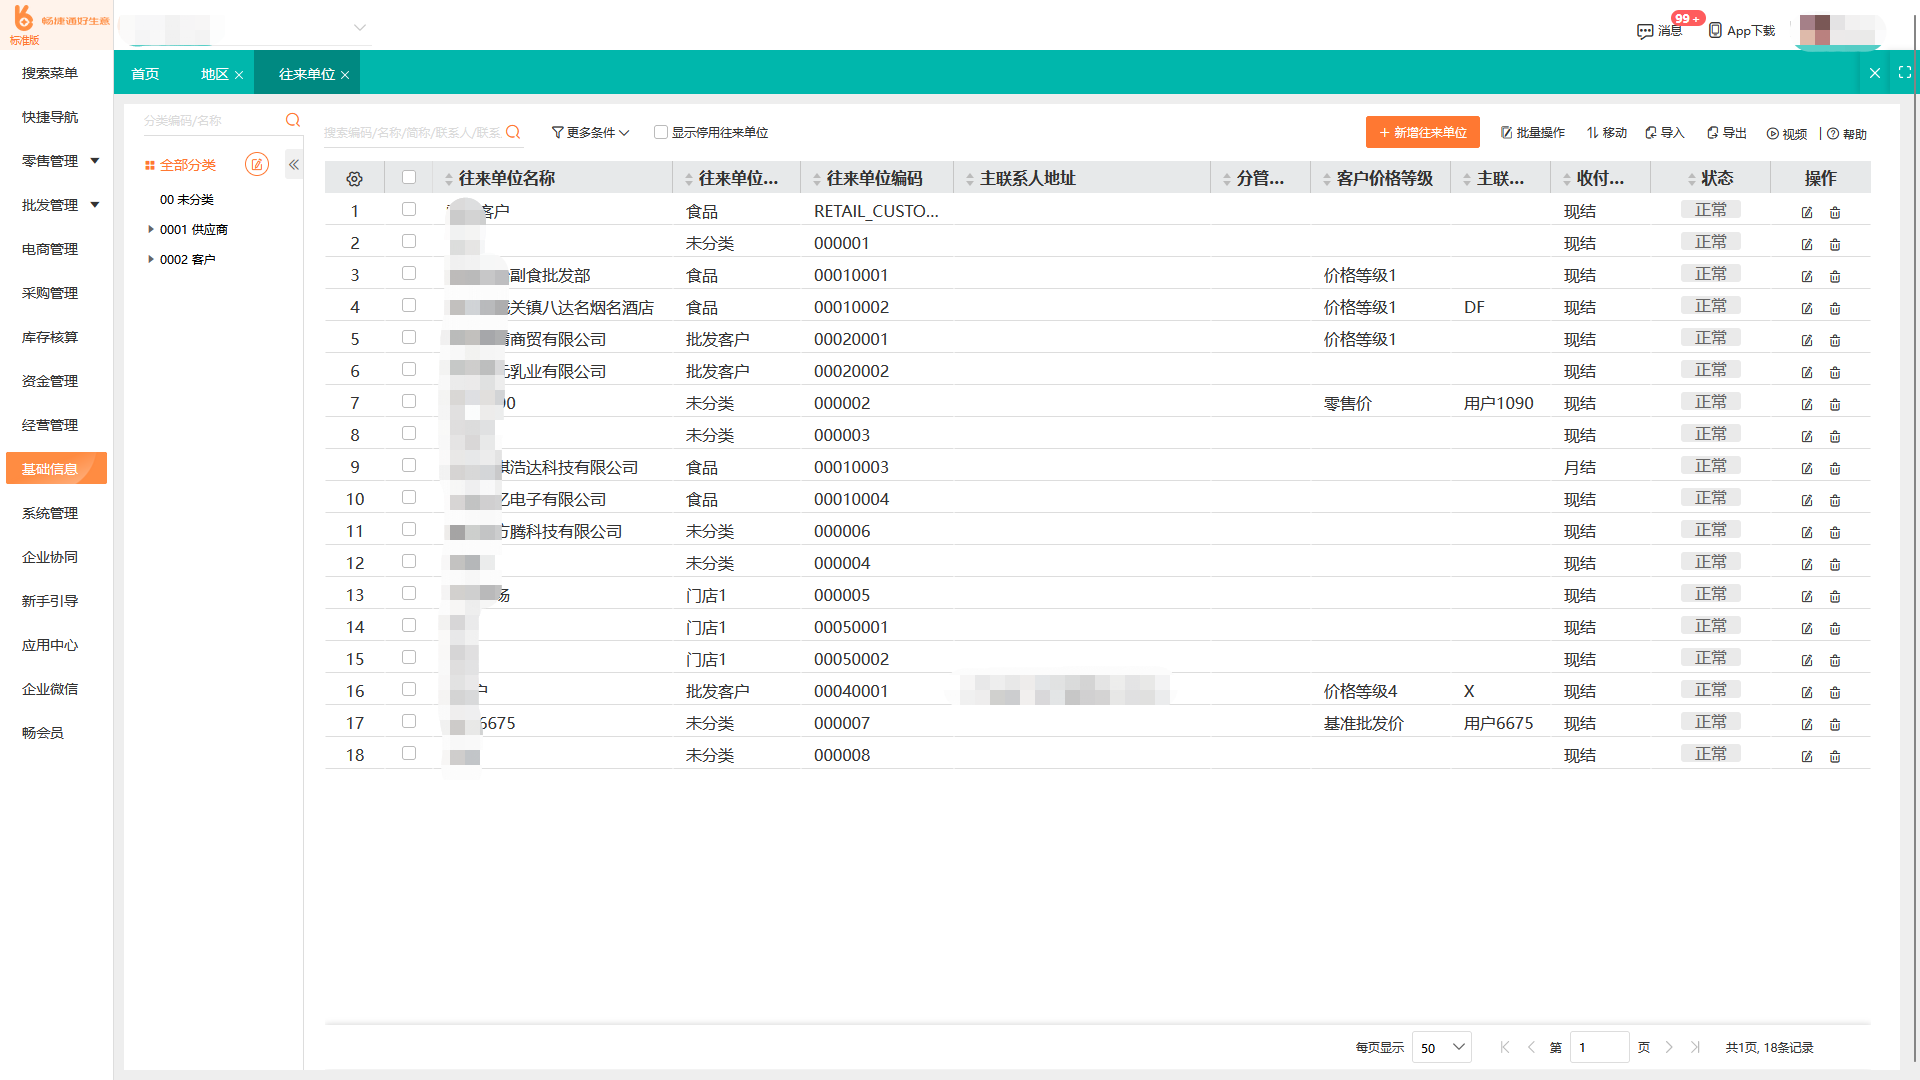Image resolution: width=1920 pixels, height=1080 pixels.
Task: Expand 0001 供应商 tree item
Action: pyautogui.click(x=150, y=228)
